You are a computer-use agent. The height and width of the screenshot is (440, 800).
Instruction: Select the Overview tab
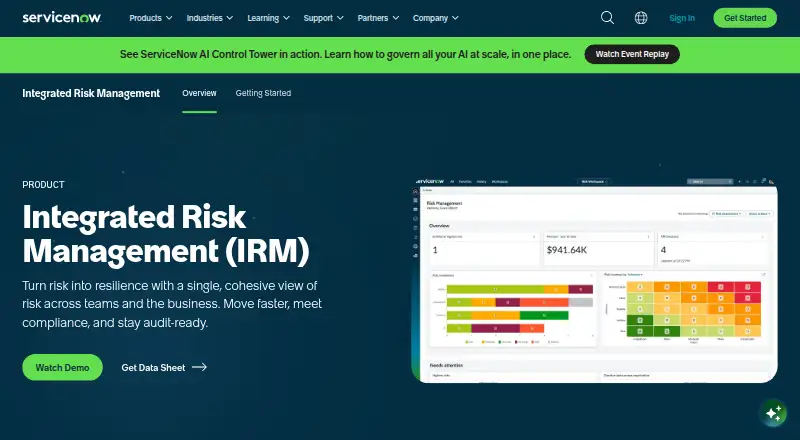[x=199, y=93]
